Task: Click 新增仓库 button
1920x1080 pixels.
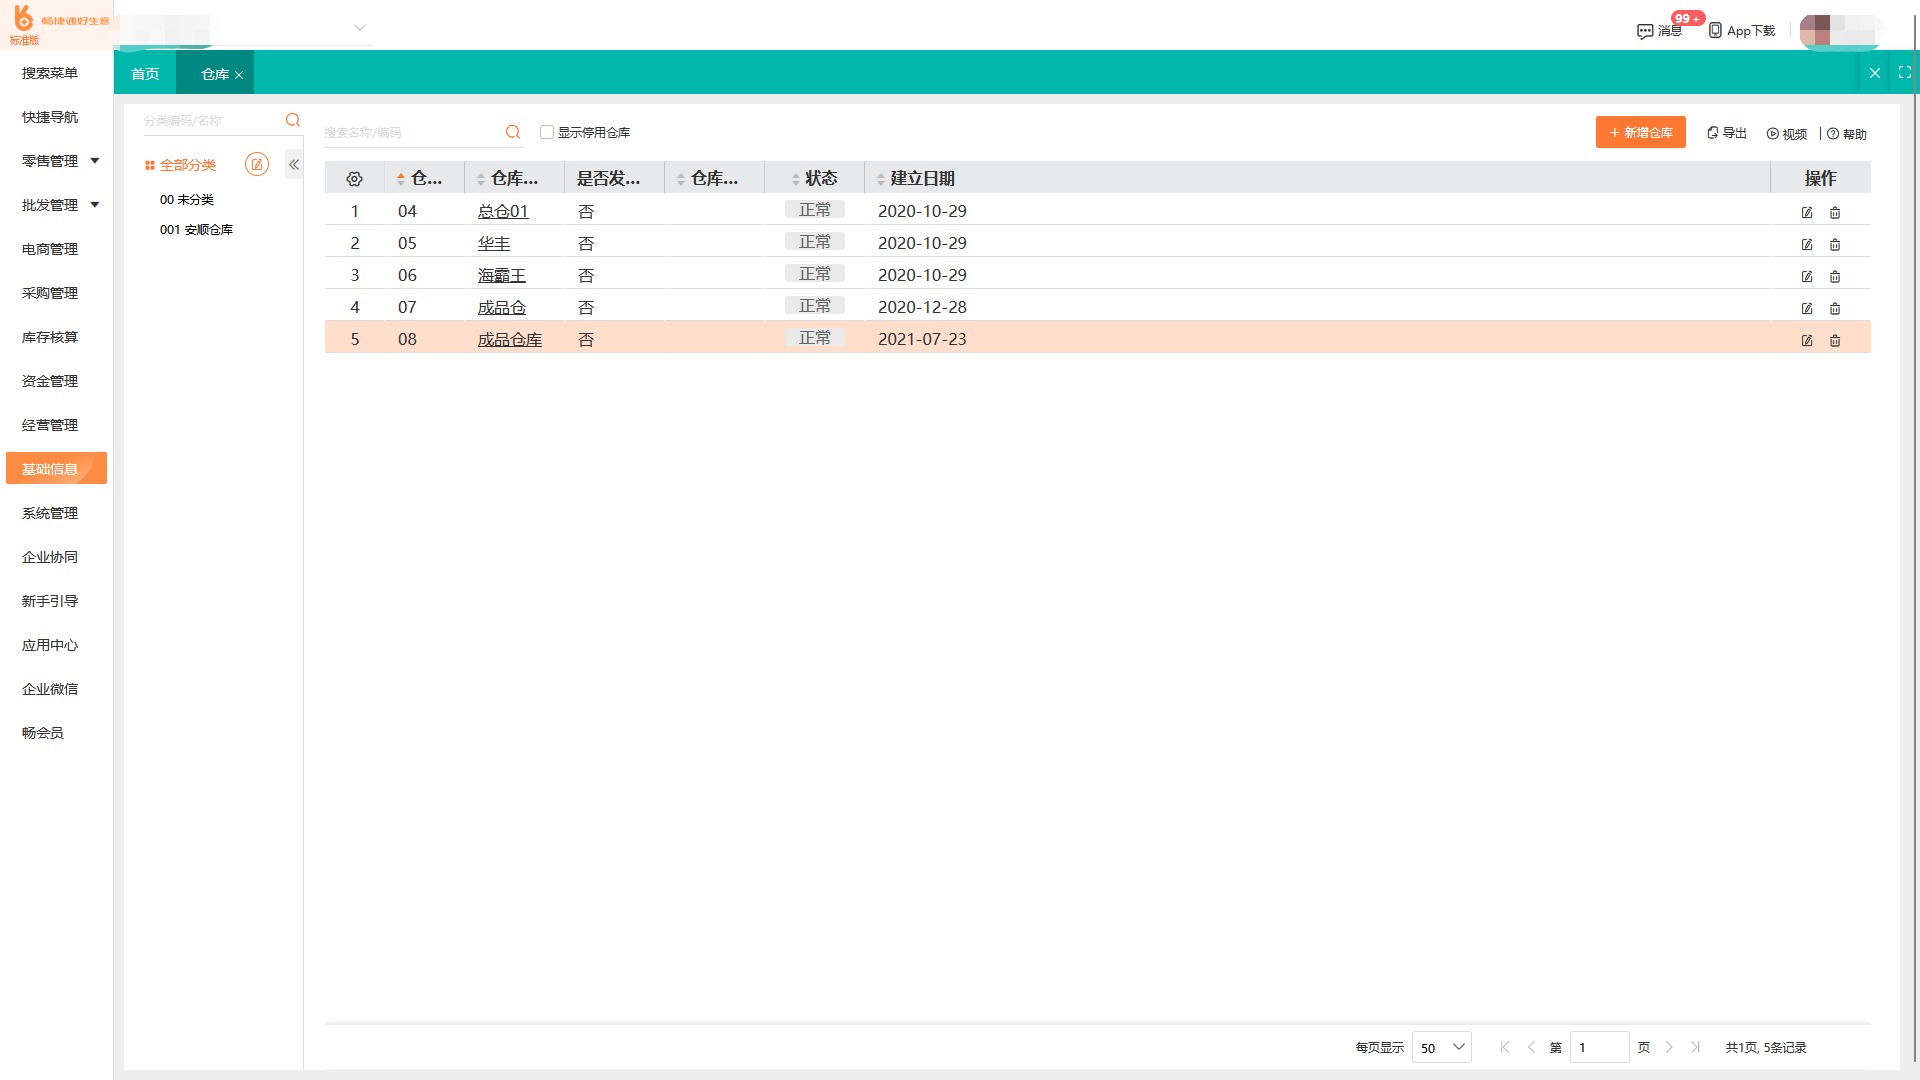Action: [1640, 131]
